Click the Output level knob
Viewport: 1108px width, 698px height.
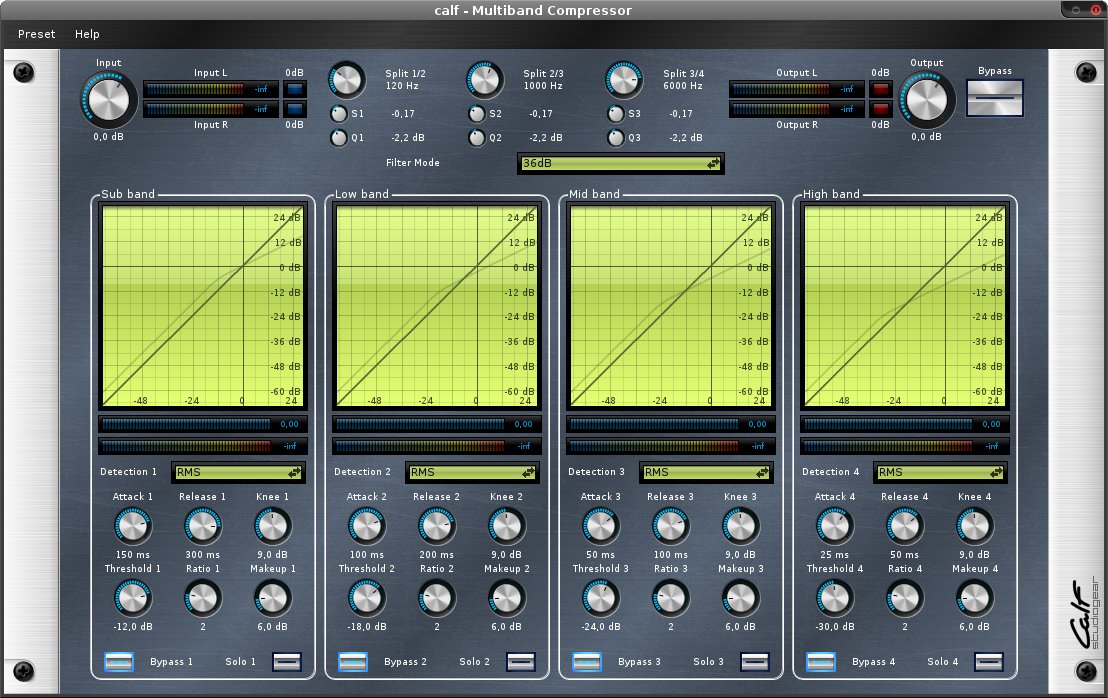pos(926,100)
